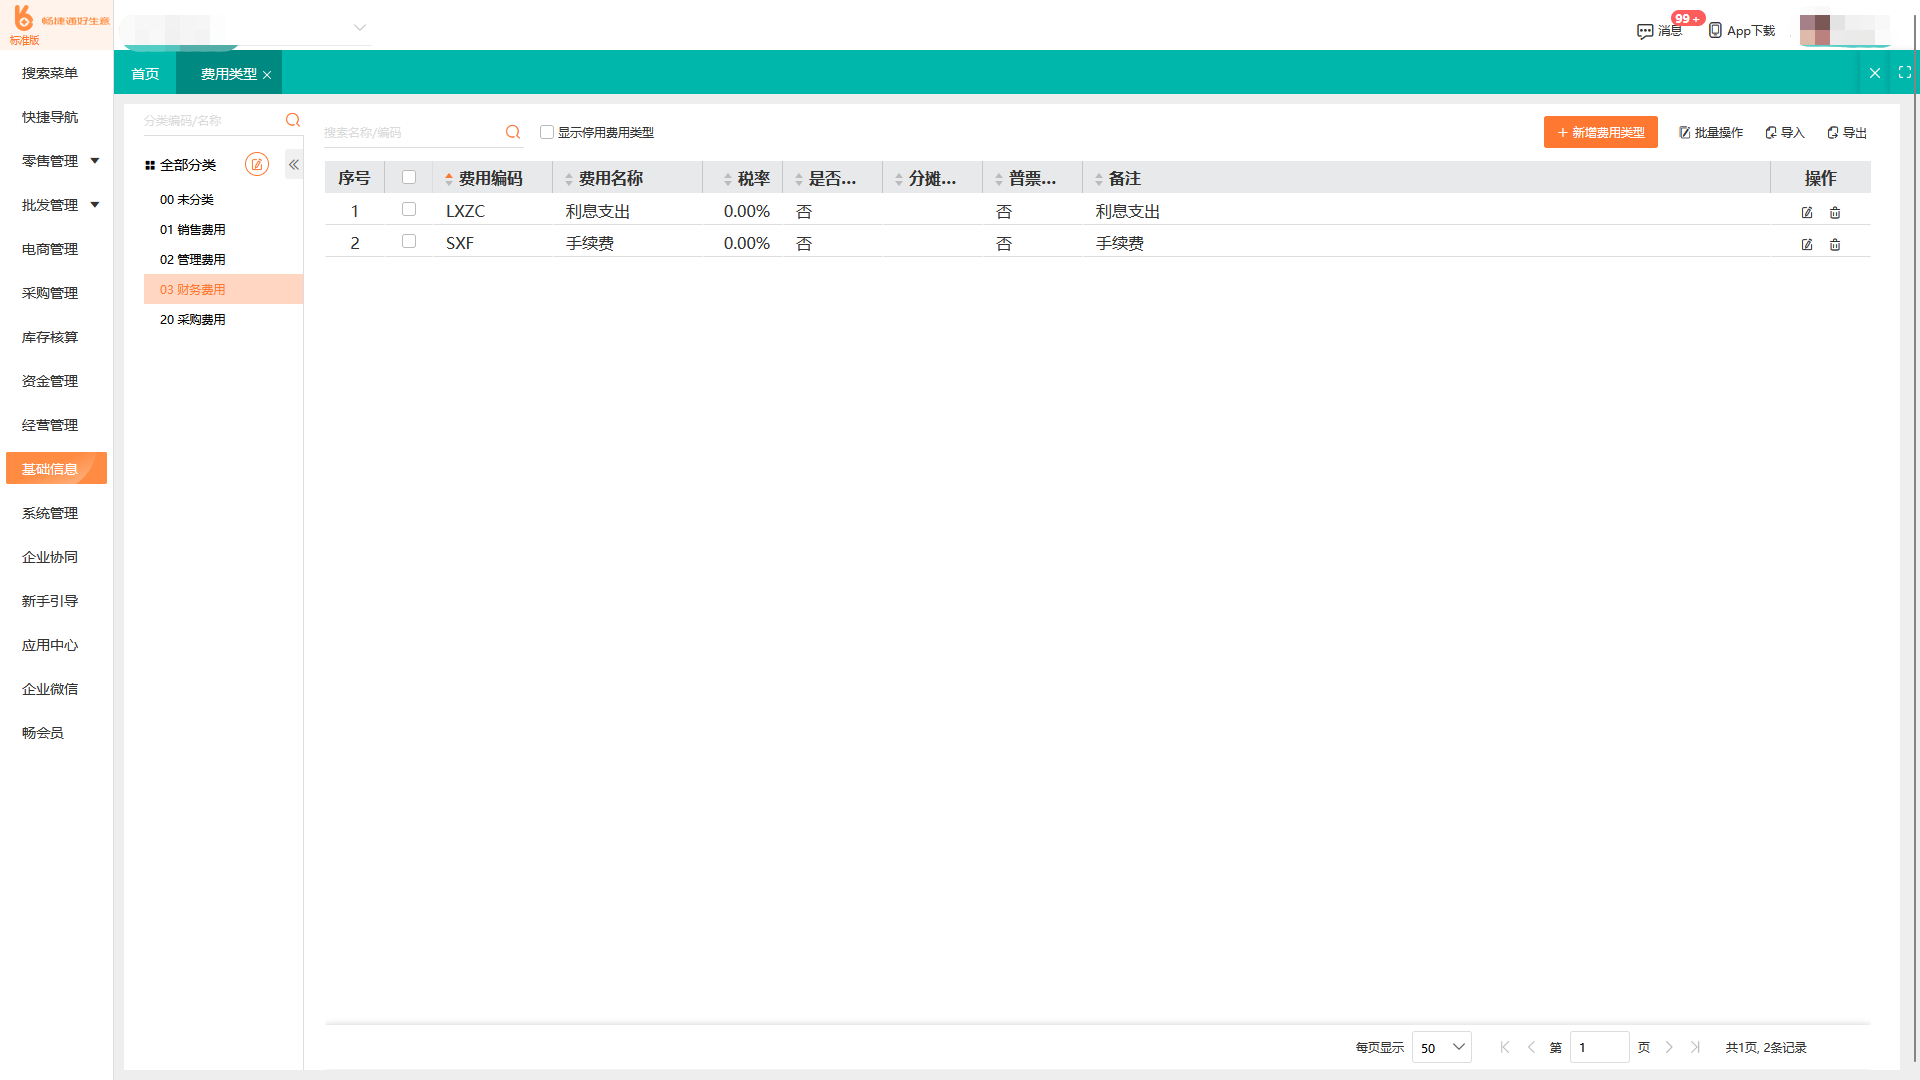Viewport: 1920px width, 1080px height.
Task: Click the import 导入 icon button
Action: (1785, 131)
